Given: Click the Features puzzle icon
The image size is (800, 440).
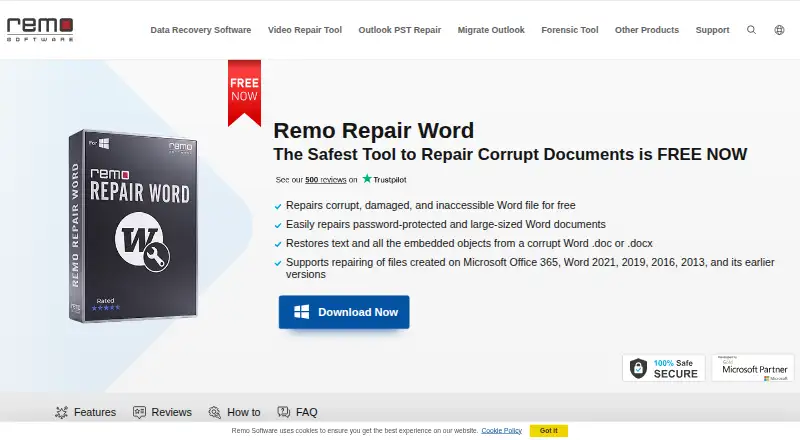Looking at the screenshot, I should [62, 412].
